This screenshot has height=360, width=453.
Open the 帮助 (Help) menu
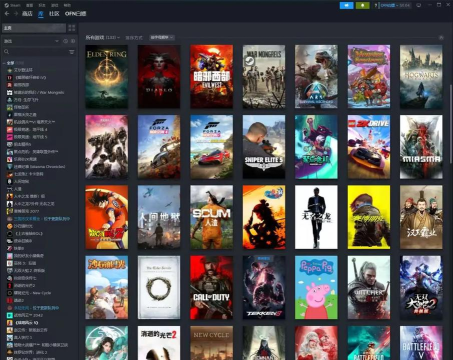click(x=67, y=5)
